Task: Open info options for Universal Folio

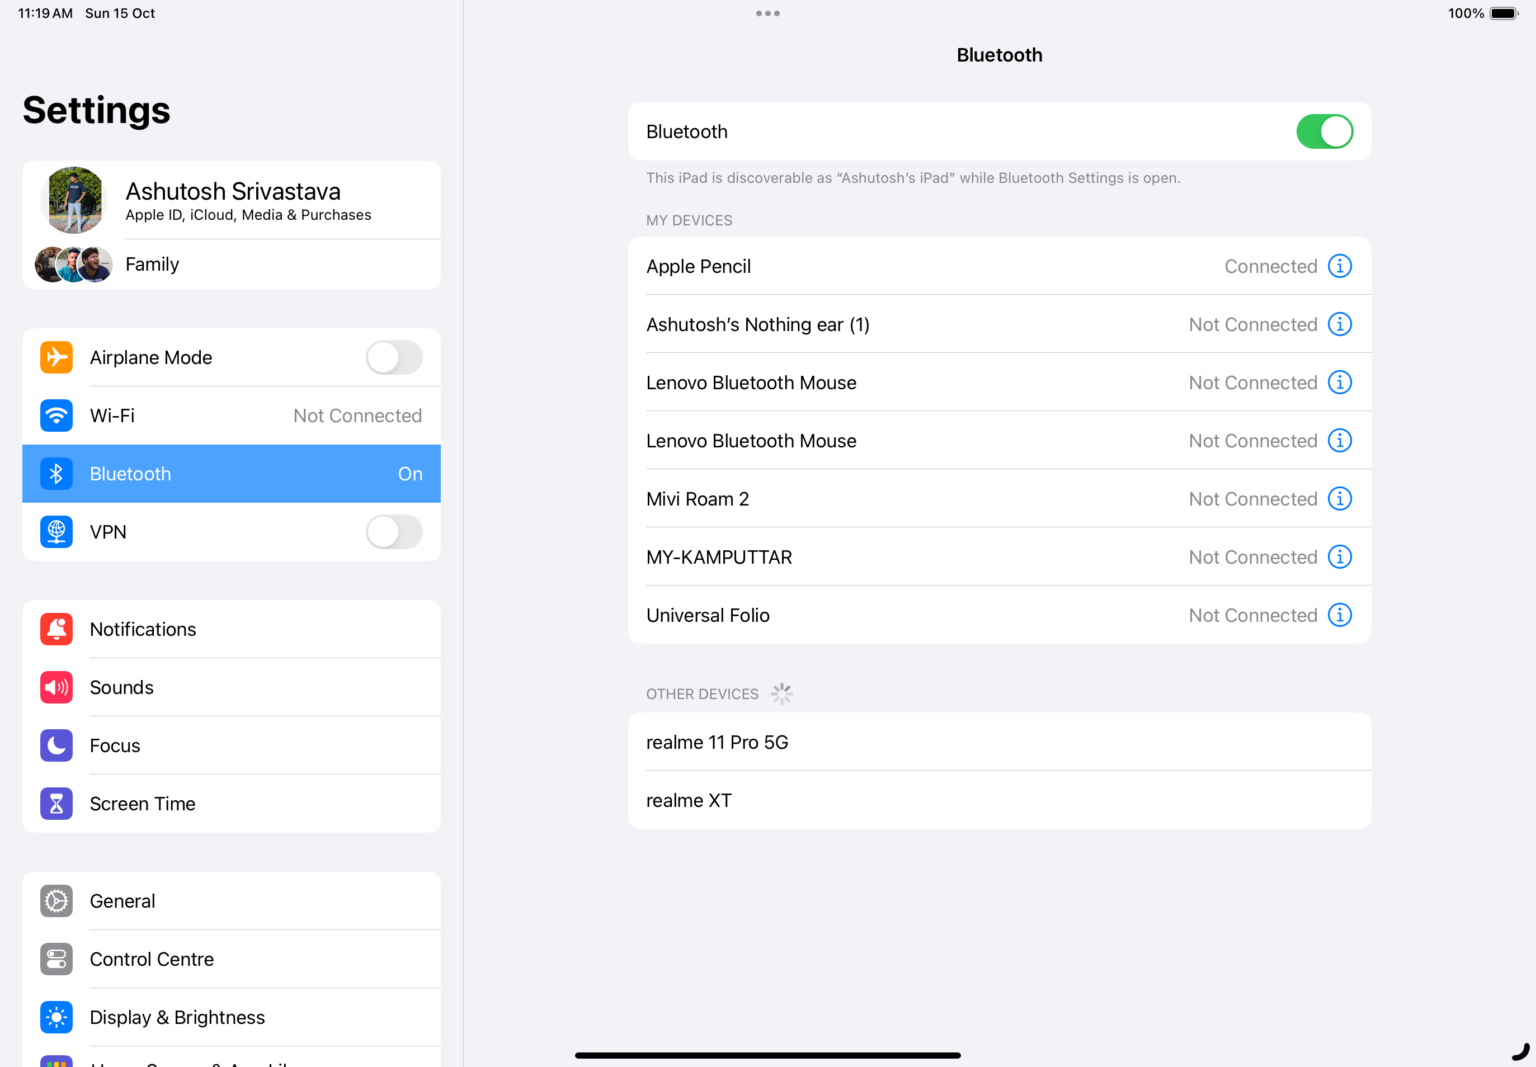Action: coord(1340,615)
